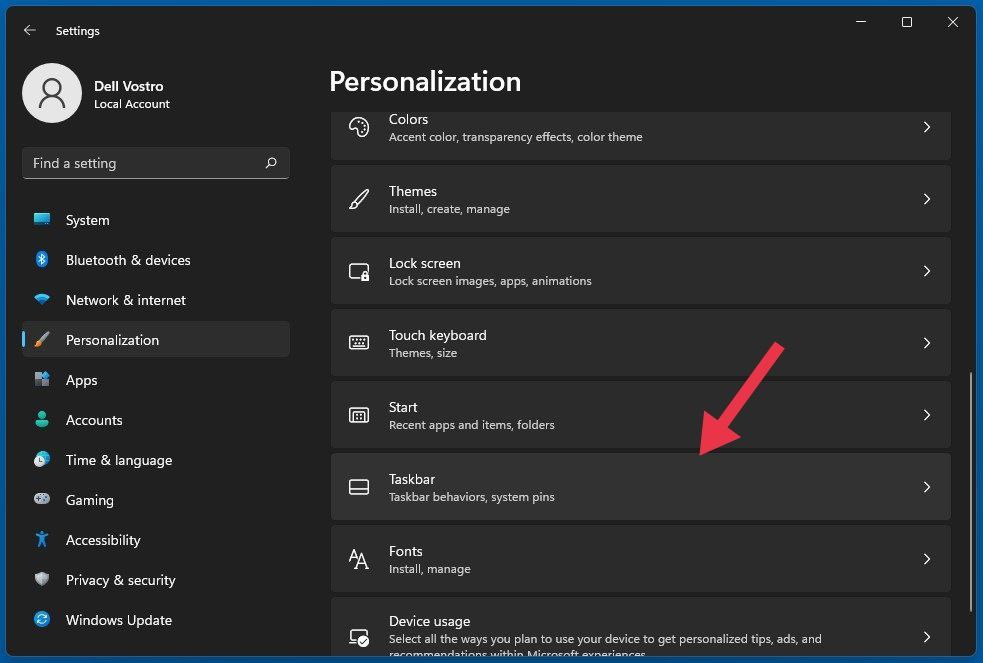Viewport: 983px width, 663px height.
Task: Open Start settings via its chevron
Action: [x=927, y=415]
